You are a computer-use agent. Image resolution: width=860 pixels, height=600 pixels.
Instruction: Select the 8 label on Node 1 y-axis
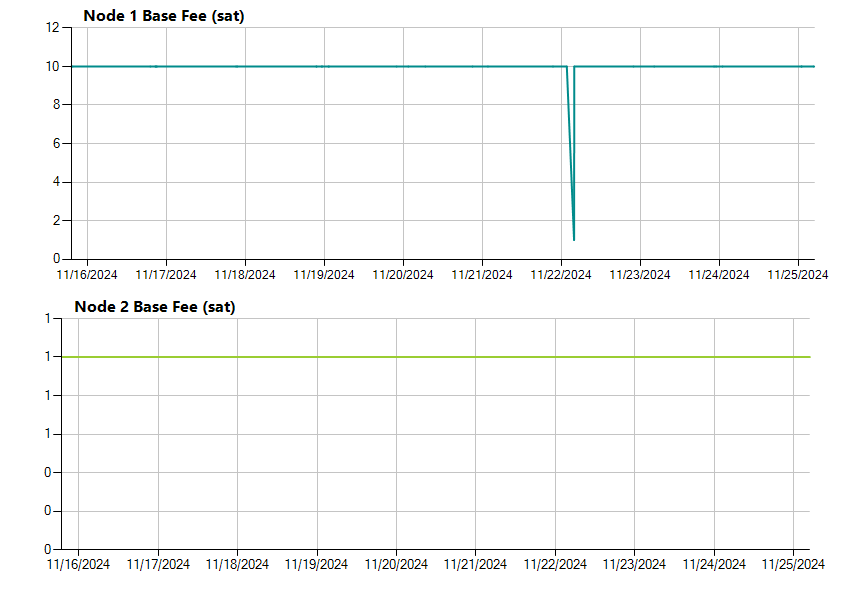click(x=56, y=104)
